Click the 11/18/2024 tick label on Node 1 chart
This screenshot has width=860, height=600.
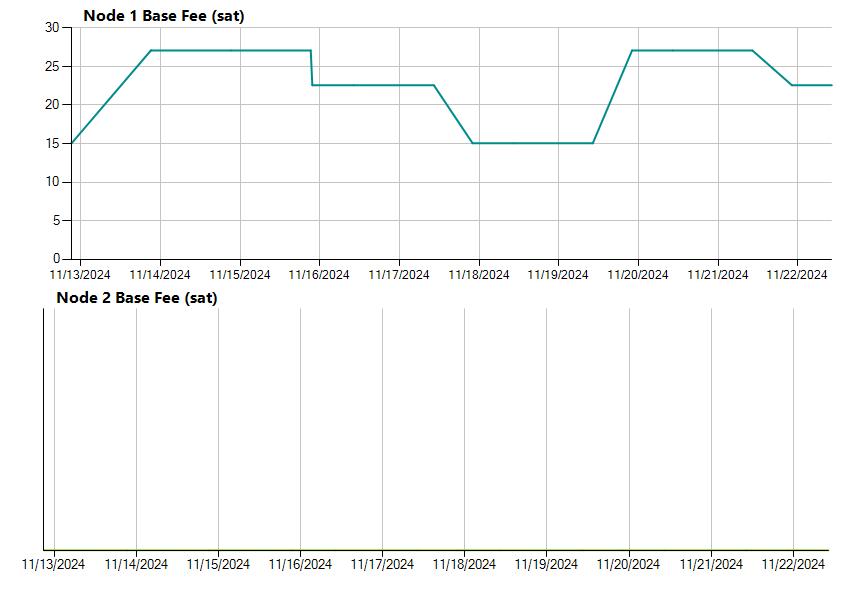[478, 275]
